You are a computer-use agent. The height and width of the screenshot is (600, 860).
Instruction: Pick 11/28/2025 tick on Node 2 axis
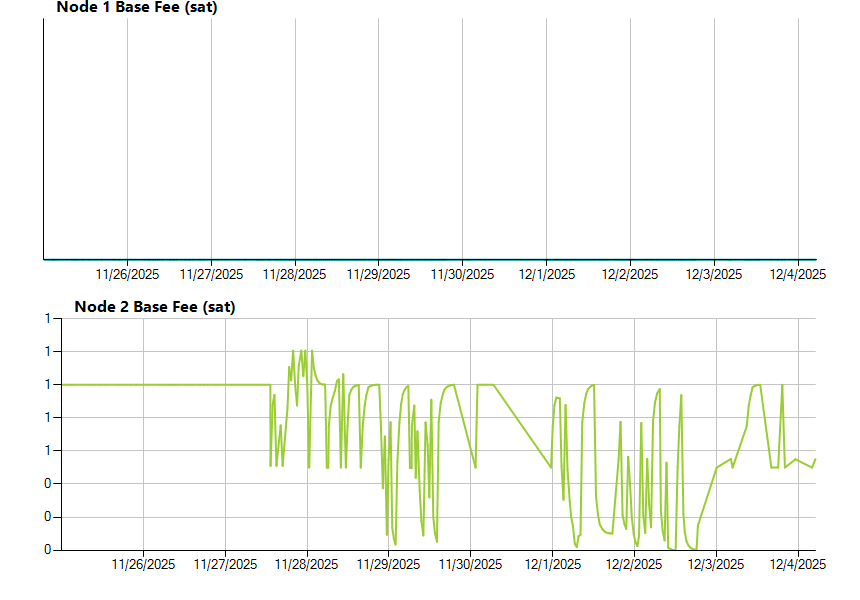pyautogui.click(x=307, y=564)
